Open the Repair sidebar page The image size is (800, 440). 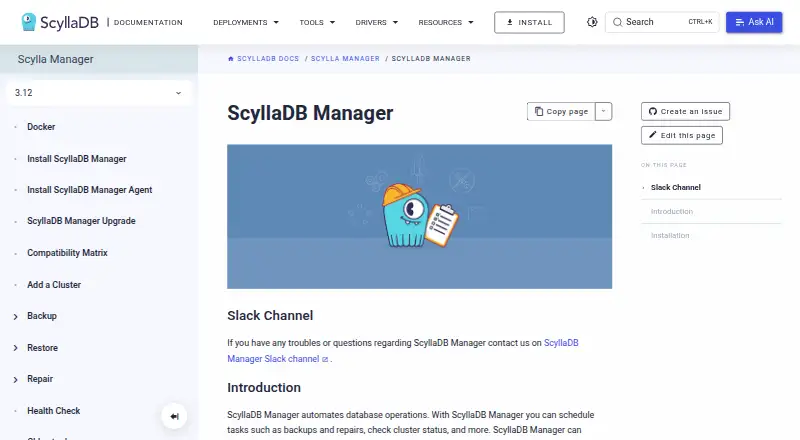click(x=40, y=379)
